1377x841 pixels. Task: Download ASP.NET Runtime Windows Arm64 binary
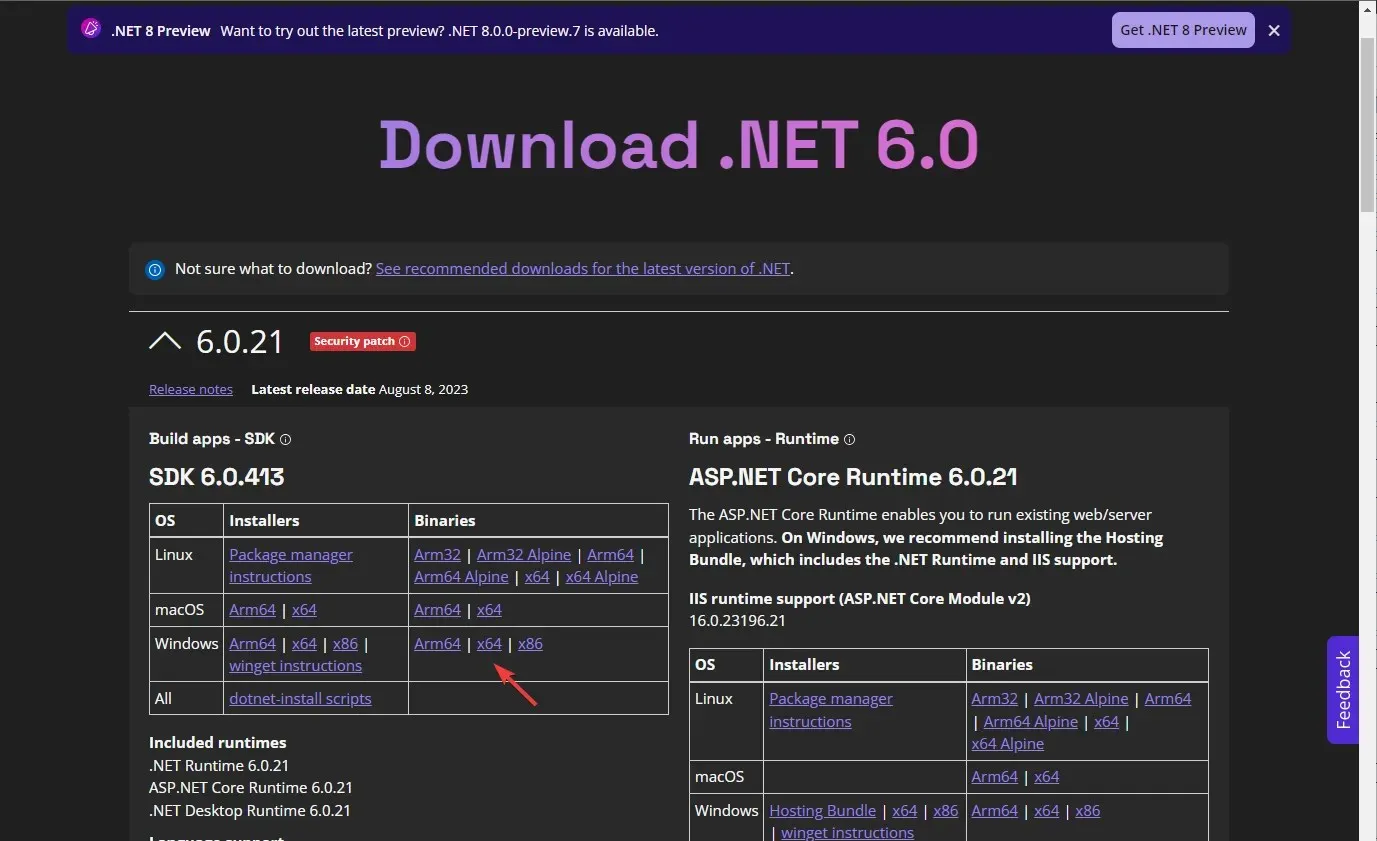click(994, 810)
